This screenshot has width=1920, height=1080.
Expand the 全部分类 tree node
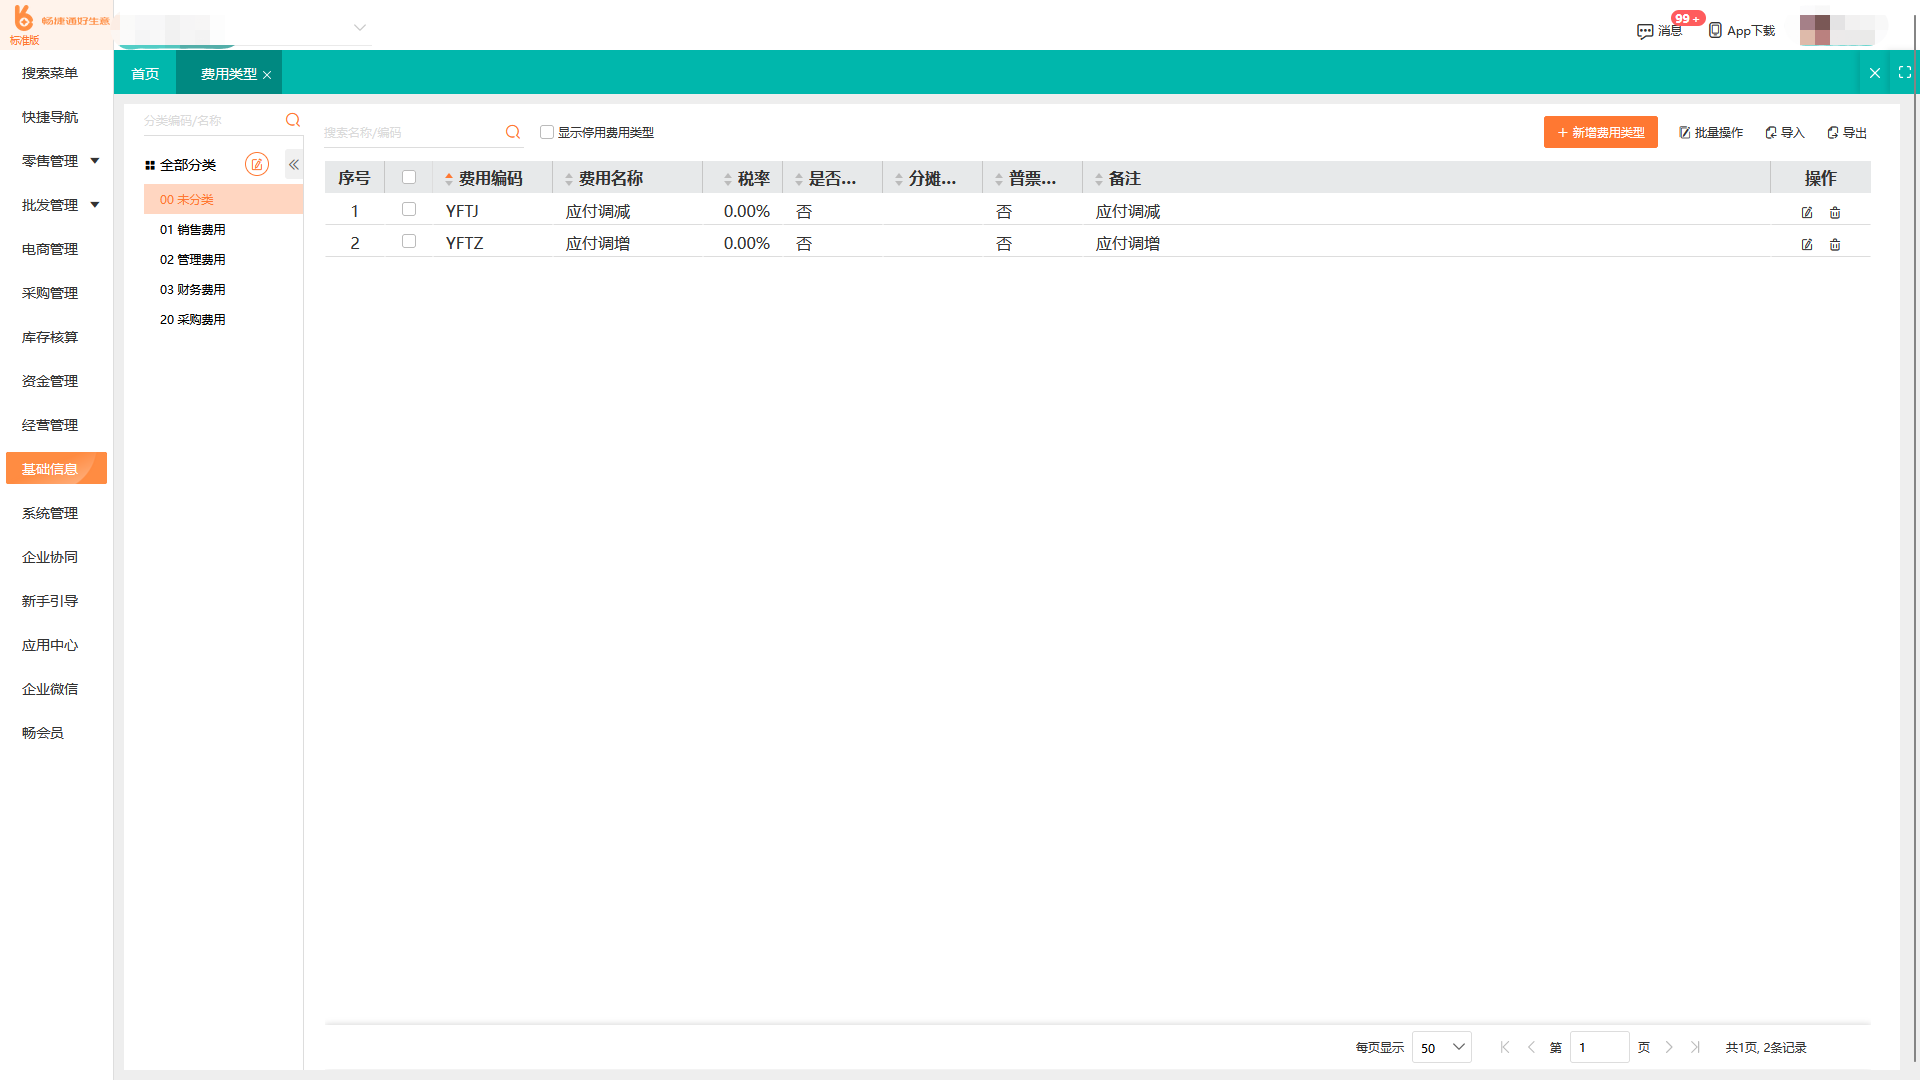coord(149,165)
